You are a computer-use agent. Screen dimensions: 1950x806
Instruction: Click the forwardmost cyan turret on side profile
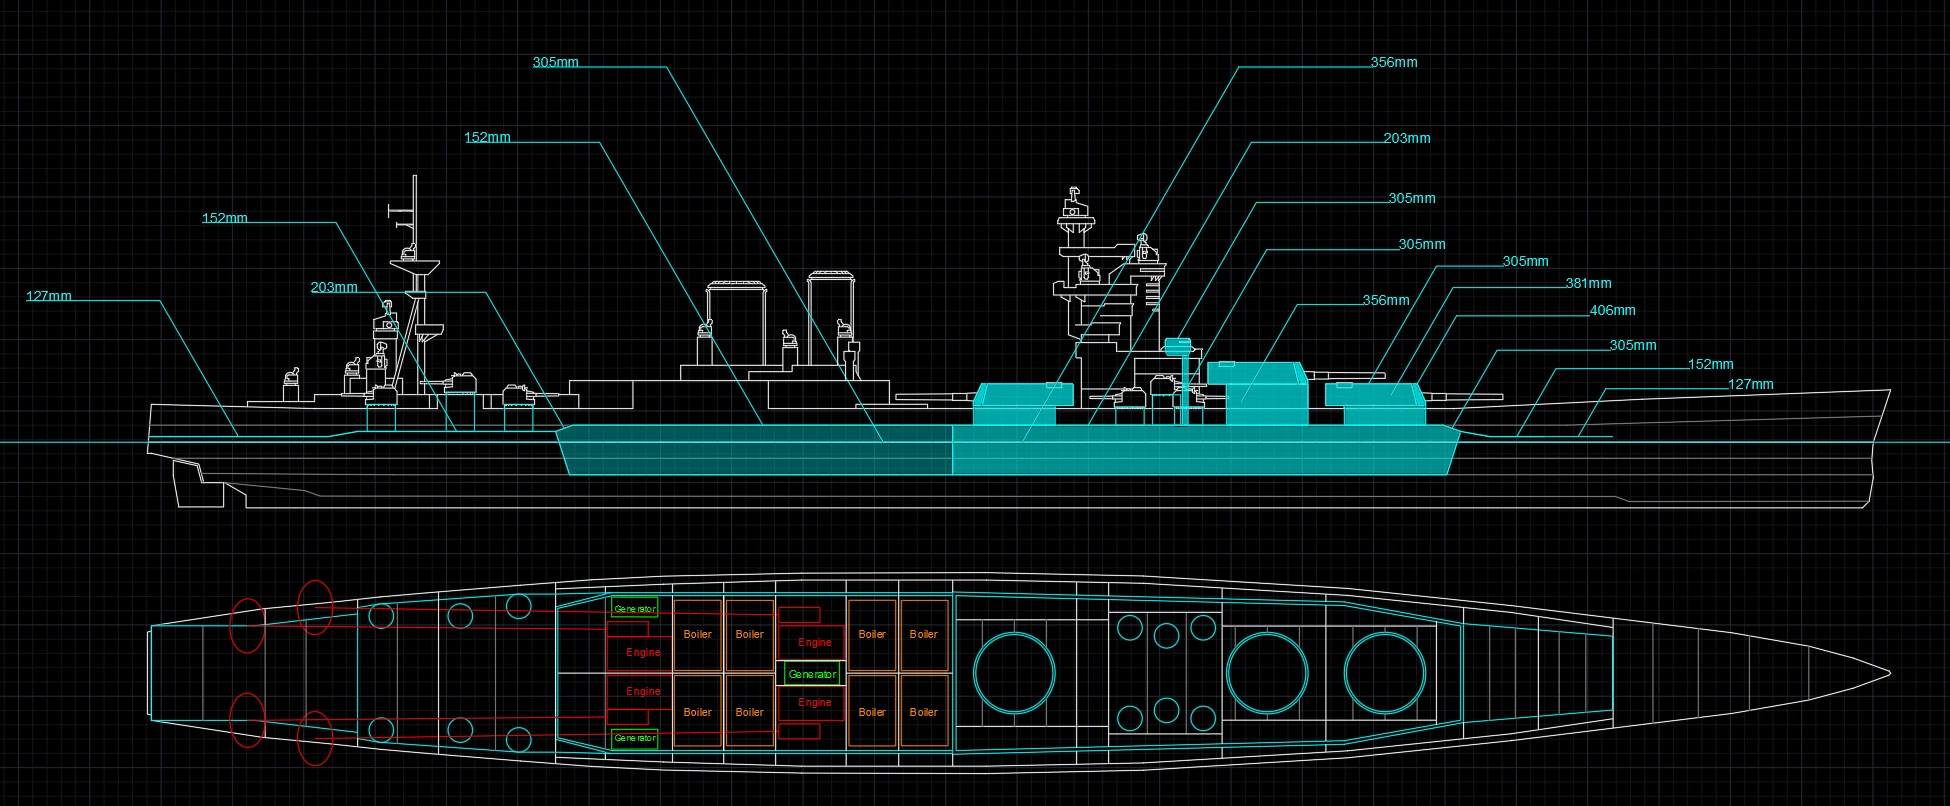pyautogui.click(x=1373, y=395)
